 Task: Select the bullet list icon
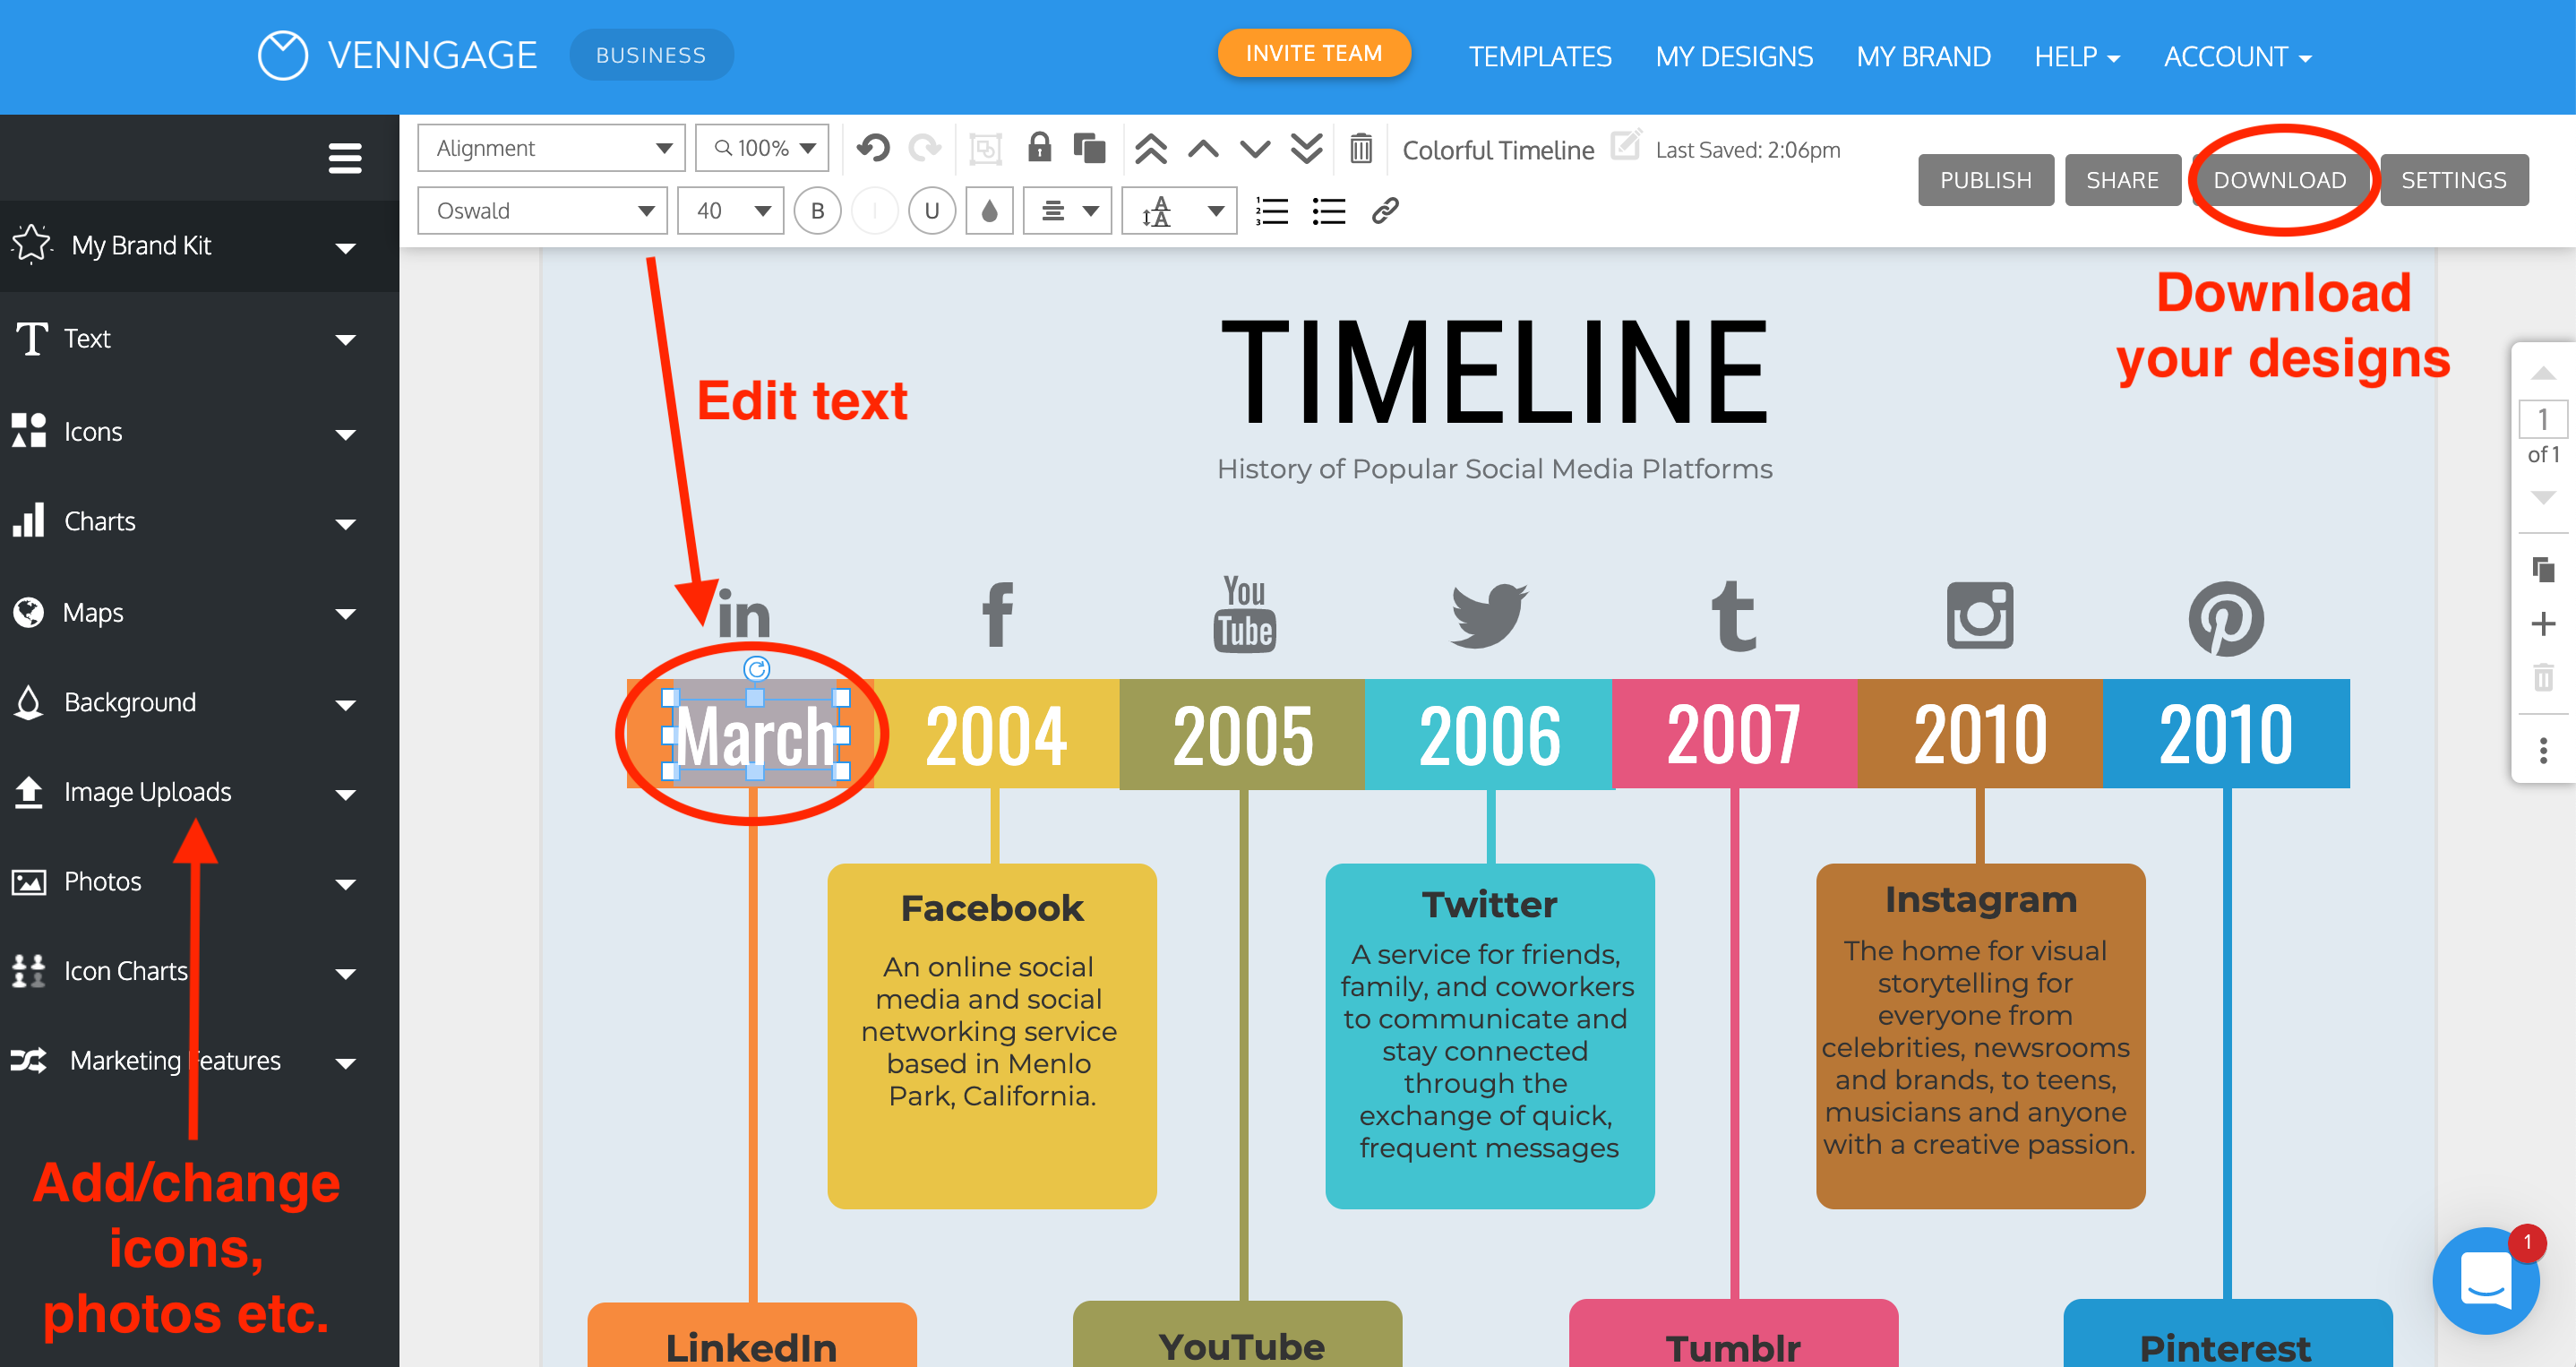1327,210
